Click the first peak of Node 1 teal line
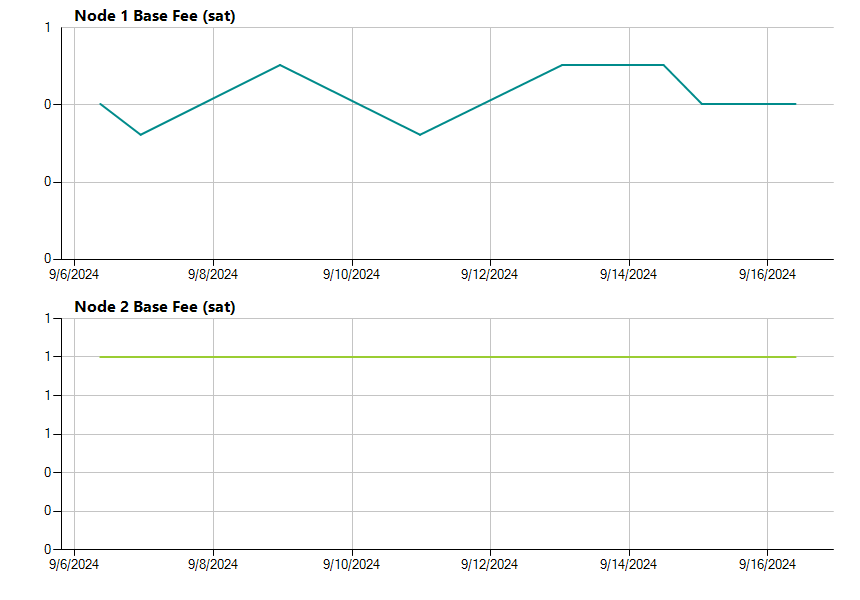The width and height of the screenshot is (860, 600). (x=280, y=65)
